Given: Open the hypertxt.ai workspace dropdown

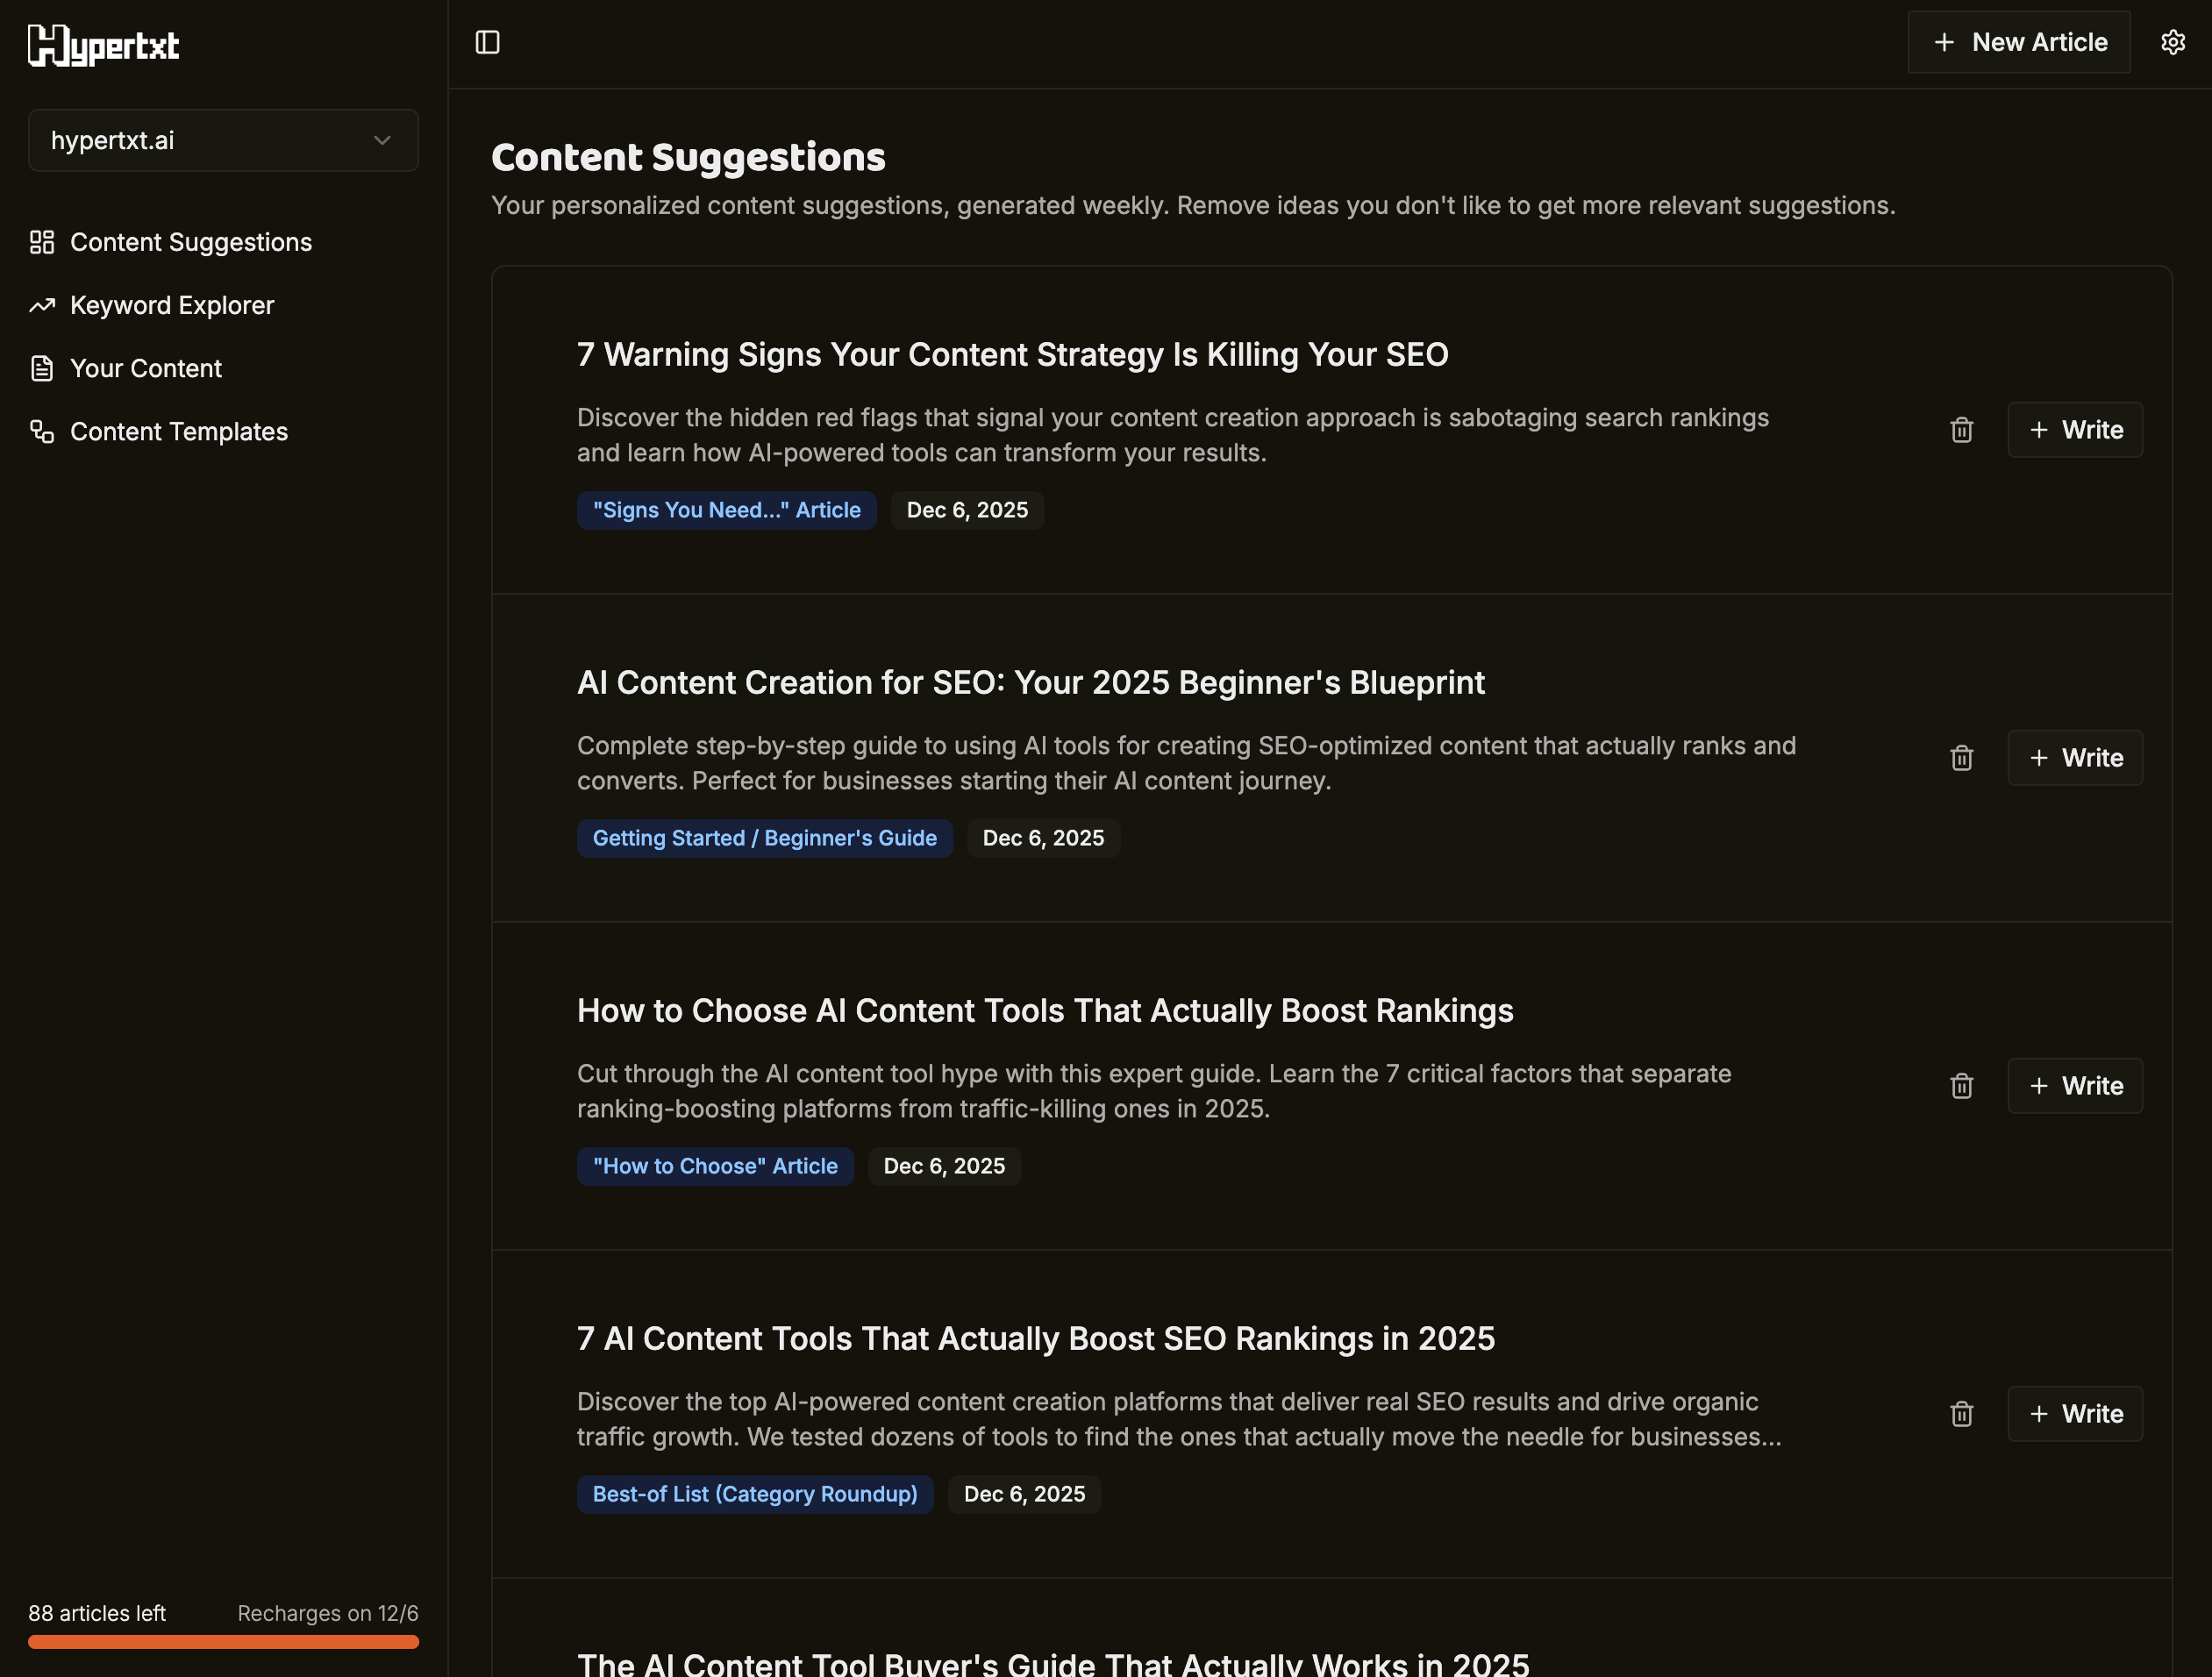Looking at the screenshot, I should 223,140.
